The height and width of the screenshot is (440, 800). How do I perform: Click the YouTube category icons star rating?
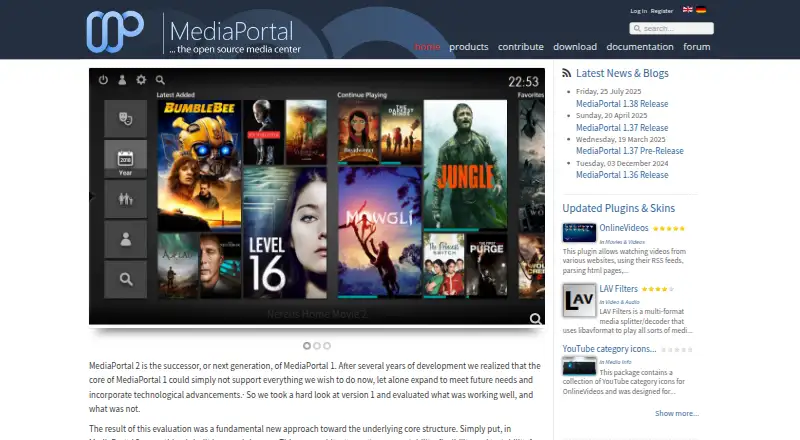[x=677, y=350]
